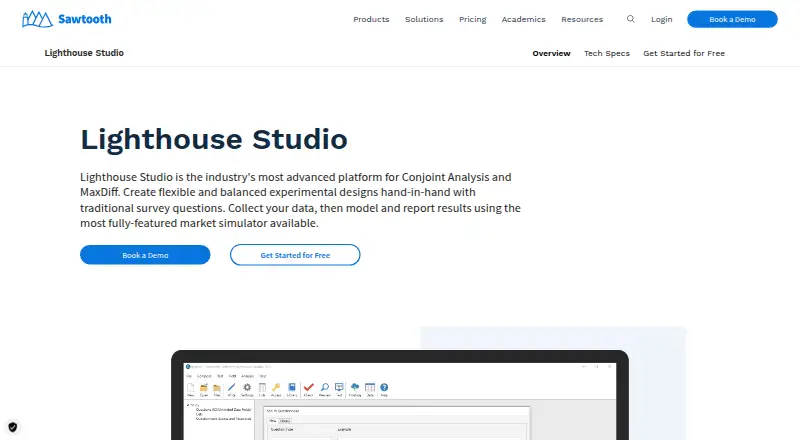Click the shield privacy badge icon
Screen dimensions: 800x440
point(13,427)
